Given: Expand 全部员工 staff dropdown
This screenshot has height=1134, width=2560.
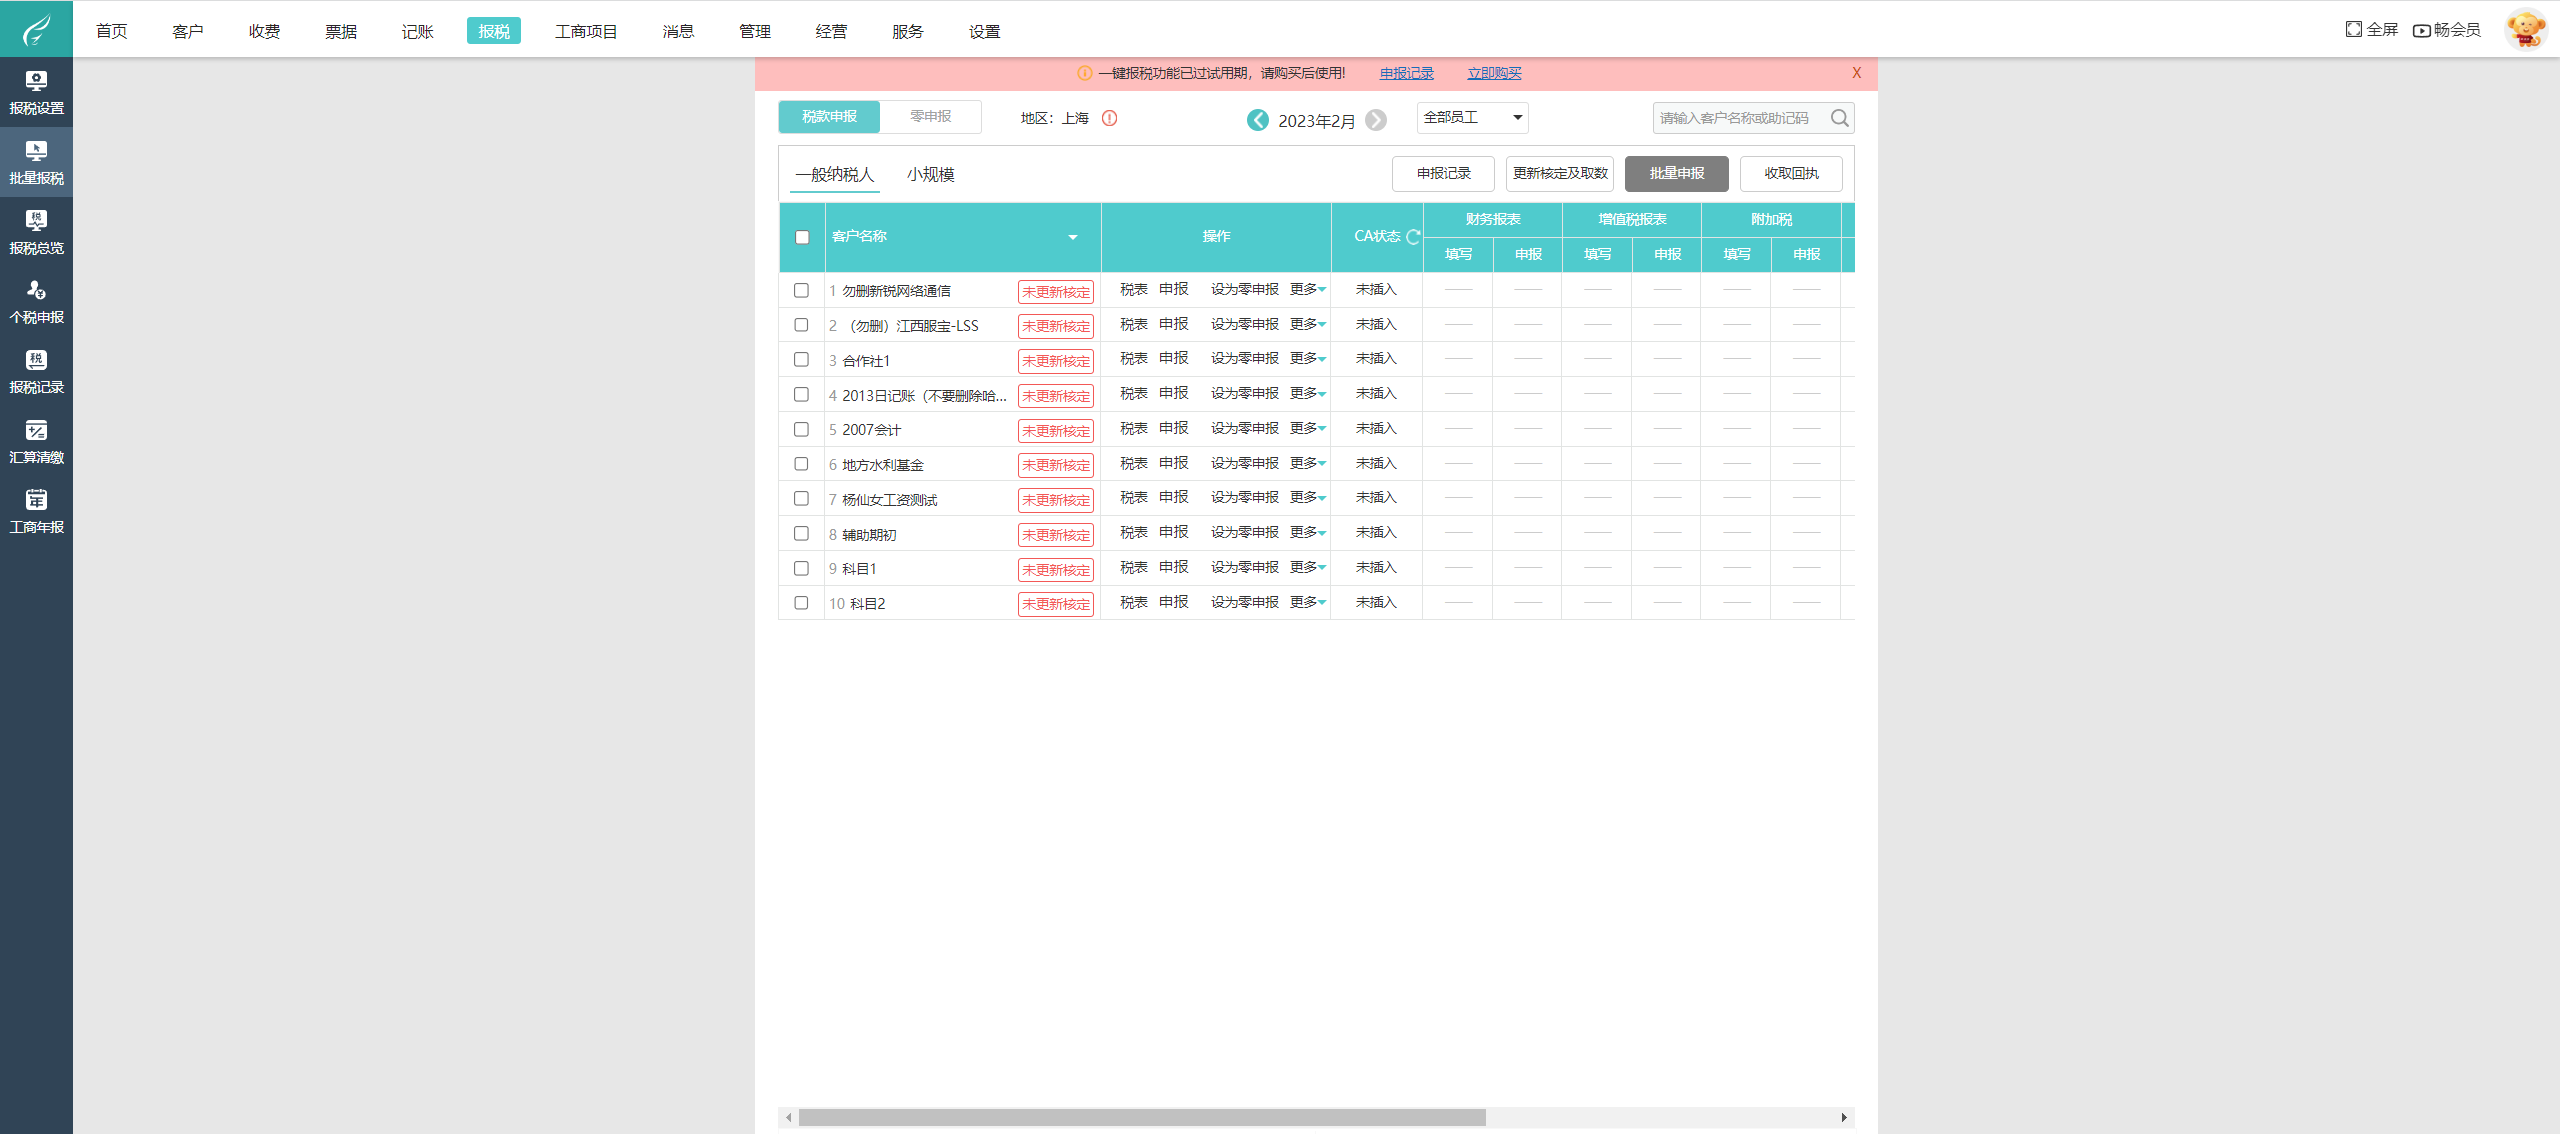Looking at the screenshot, I should (x=1515, y=116).
